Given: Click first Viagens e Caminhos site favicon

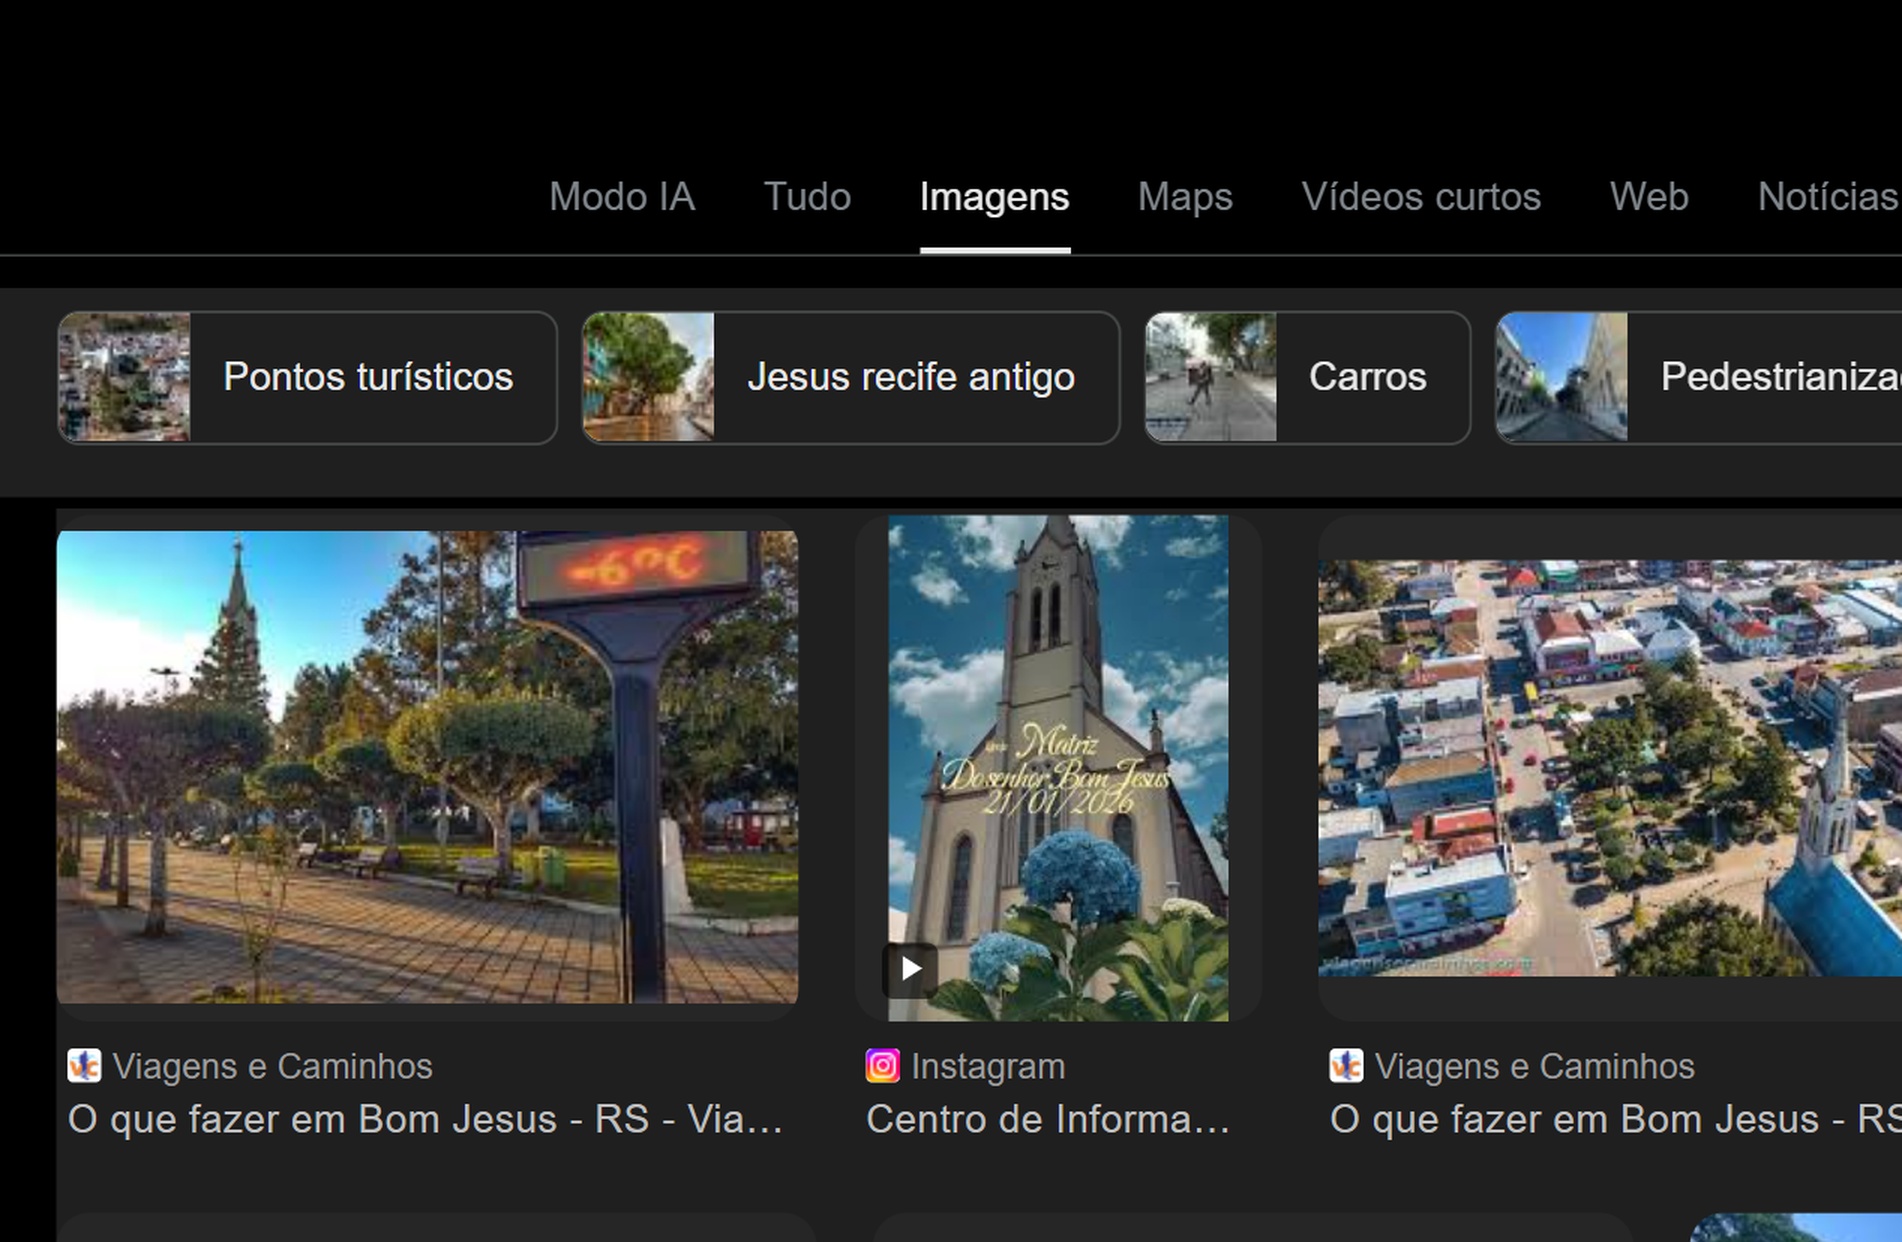Looking at the screenshot, I should click(84, 1066).
